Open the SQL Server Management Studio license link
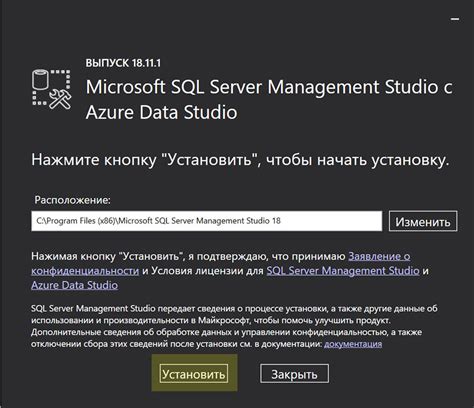474x408 pixels. click(343, 270)
